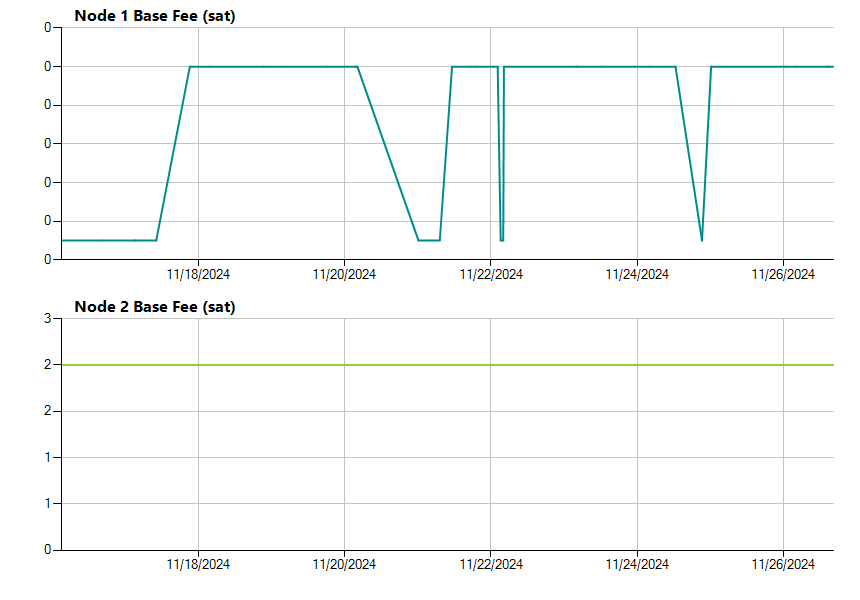
Task: Pick 11/22/2024 label under Node 1 chart
Action: (491, 274)
